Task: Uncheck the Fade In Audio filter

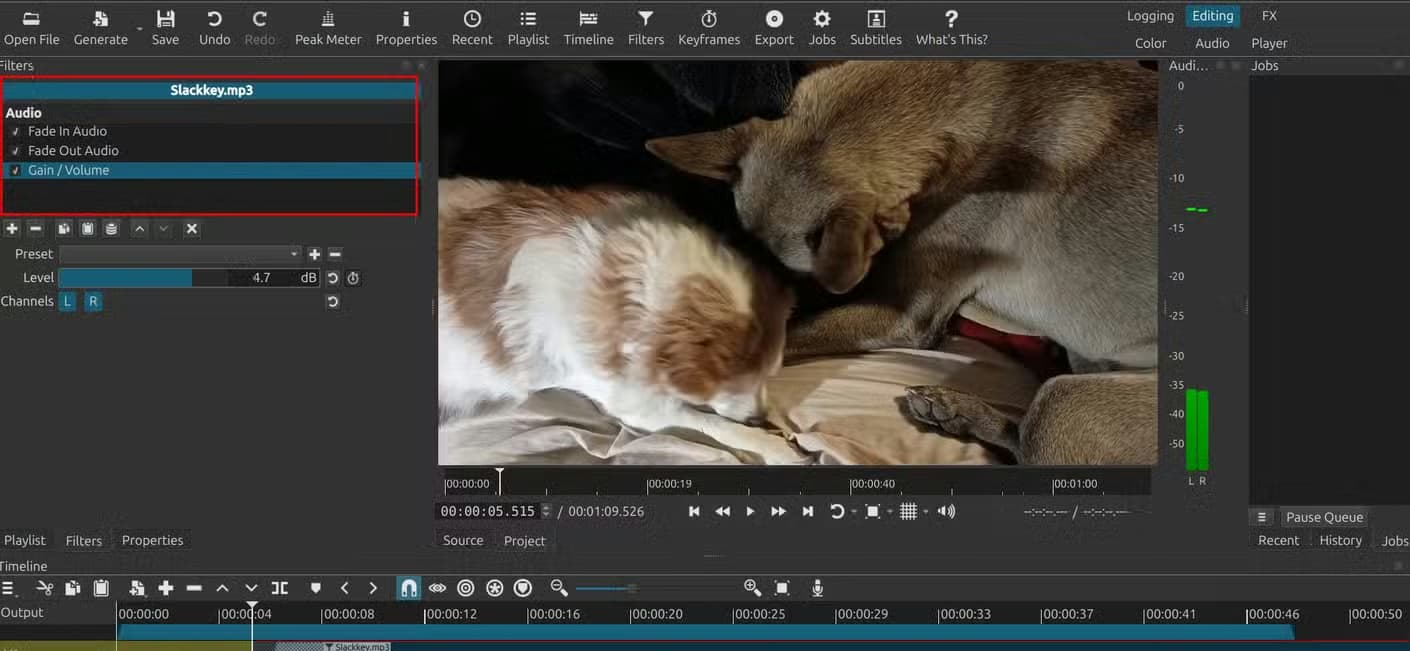Action: pyautogui.click(x=15, y=131)
